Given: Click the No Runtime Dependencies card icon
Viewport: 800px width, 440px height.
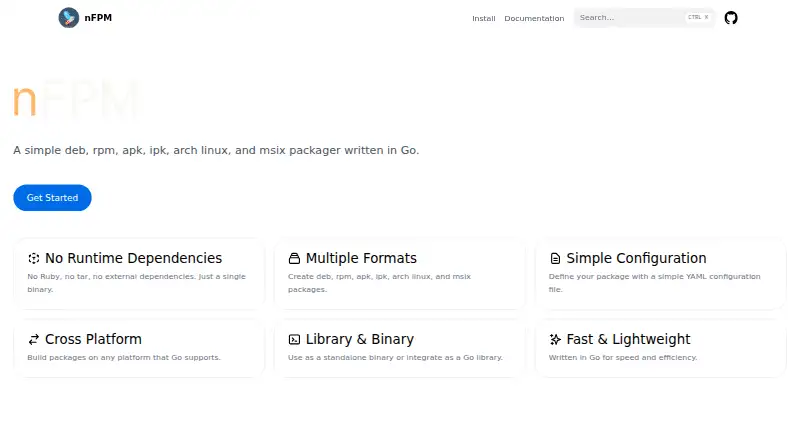Looking at the screenshot, I should tap(34, 258).
